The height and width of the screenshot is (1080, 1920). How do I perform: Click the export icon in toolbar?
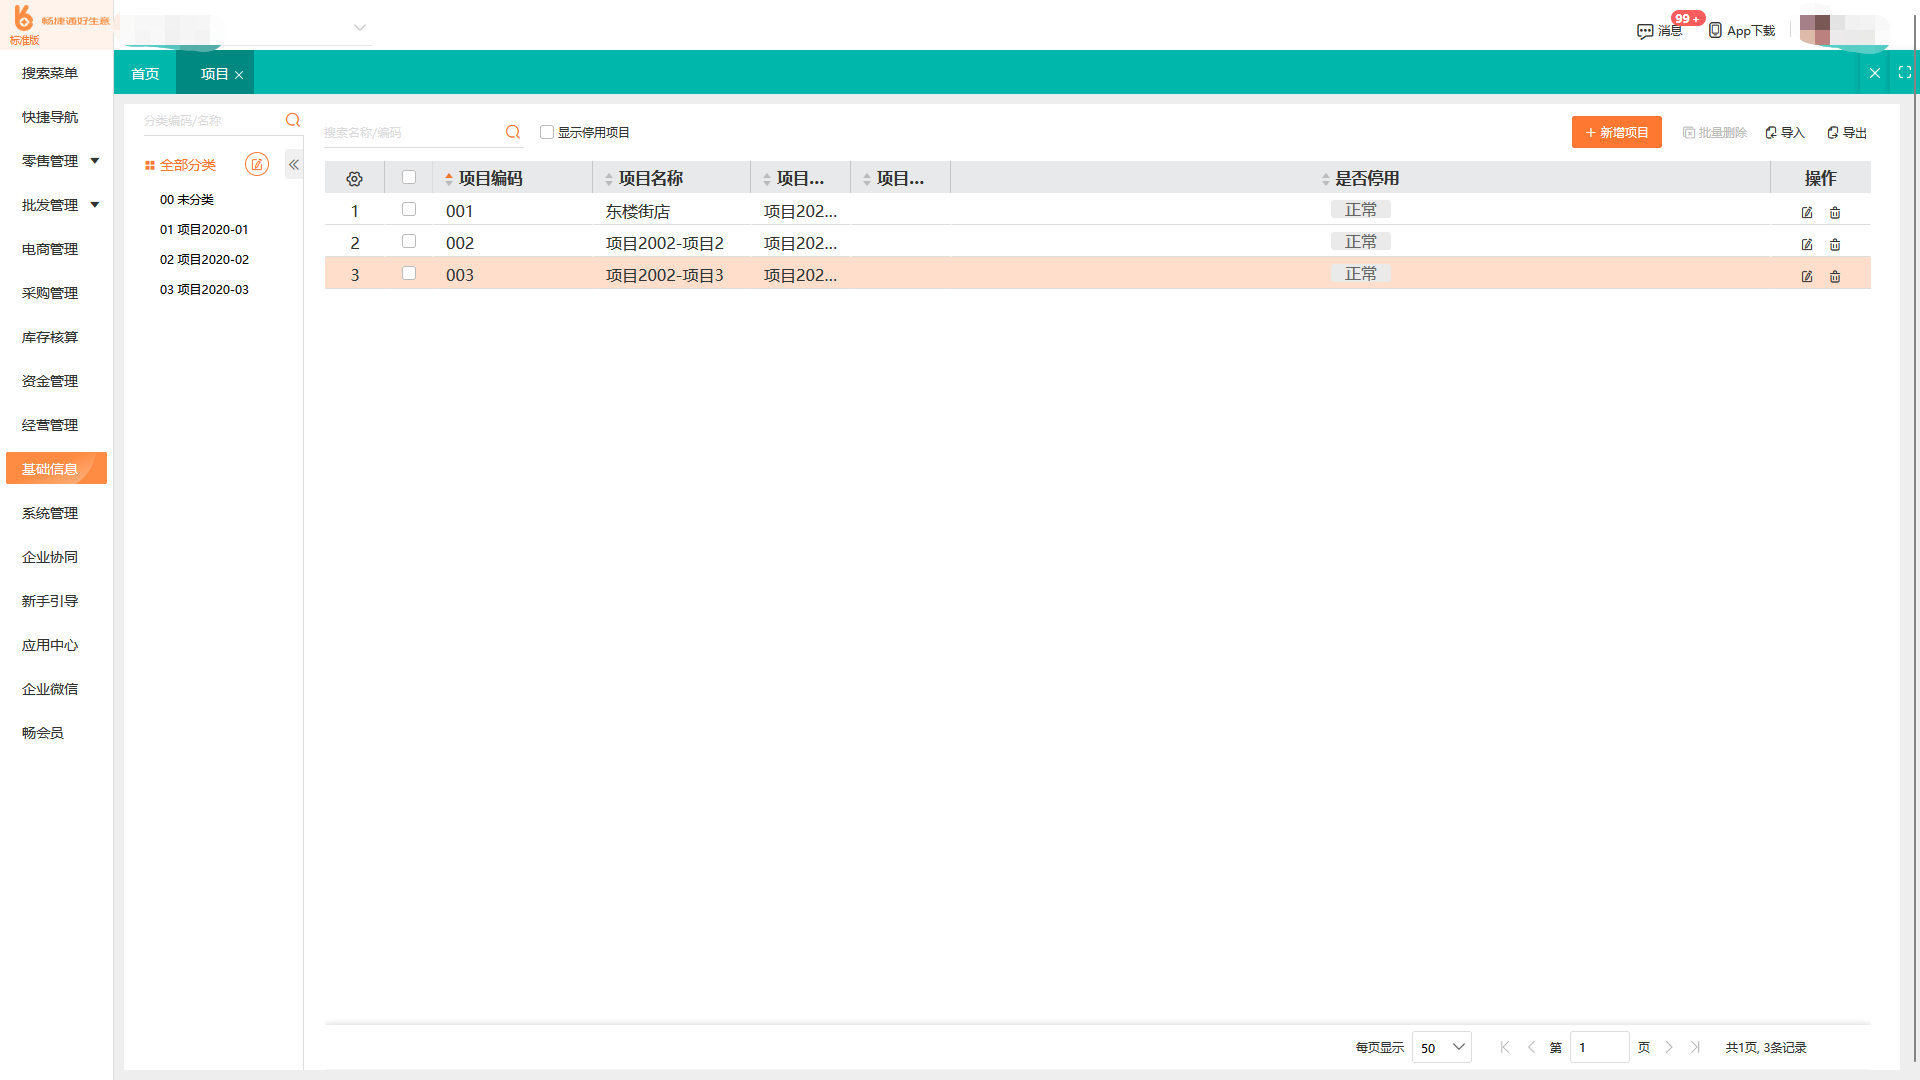click(x=1846, y=132)
